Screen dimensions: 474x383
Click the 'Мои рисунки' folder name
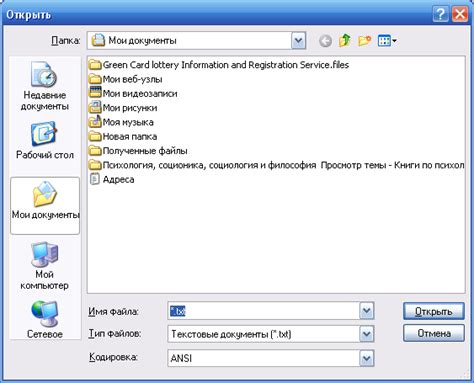[130, 108]
